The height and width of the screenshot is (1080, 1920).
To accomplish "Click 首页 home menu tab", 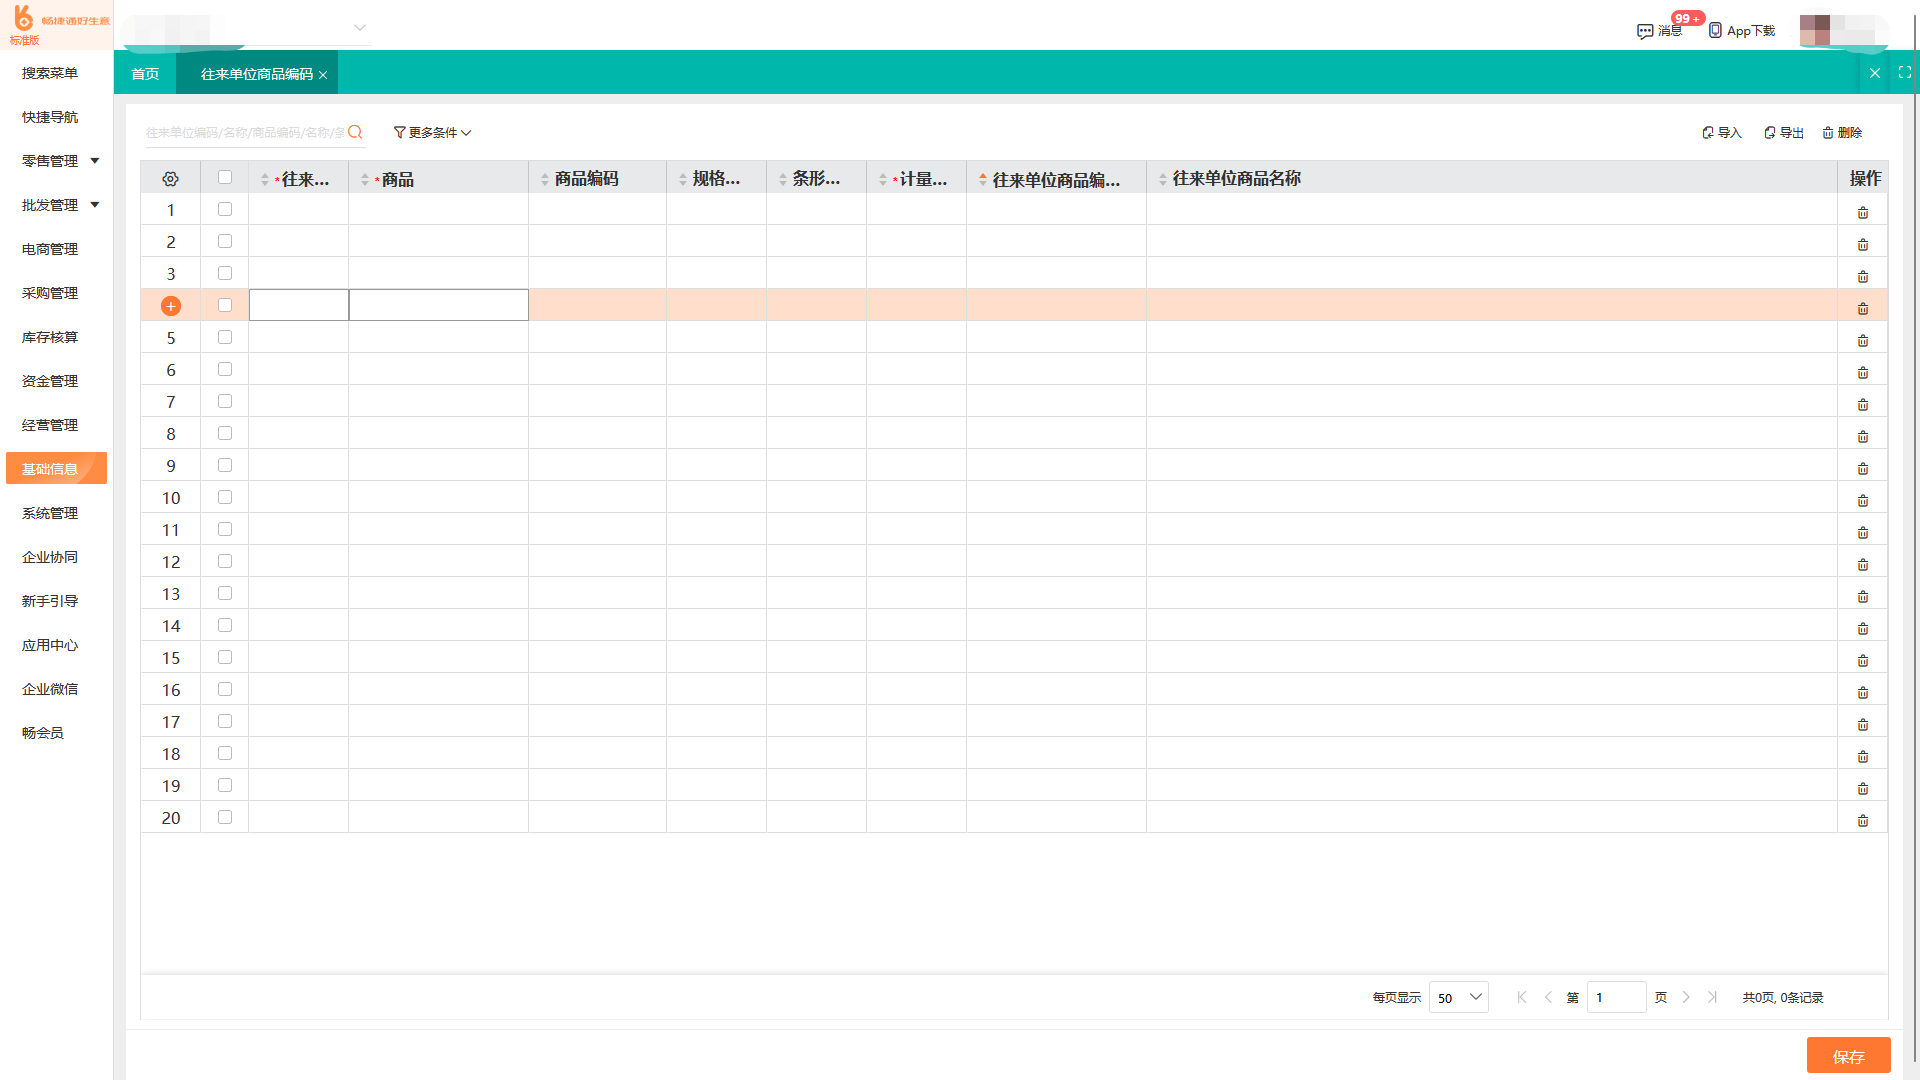I will click(x=144, y=74).
